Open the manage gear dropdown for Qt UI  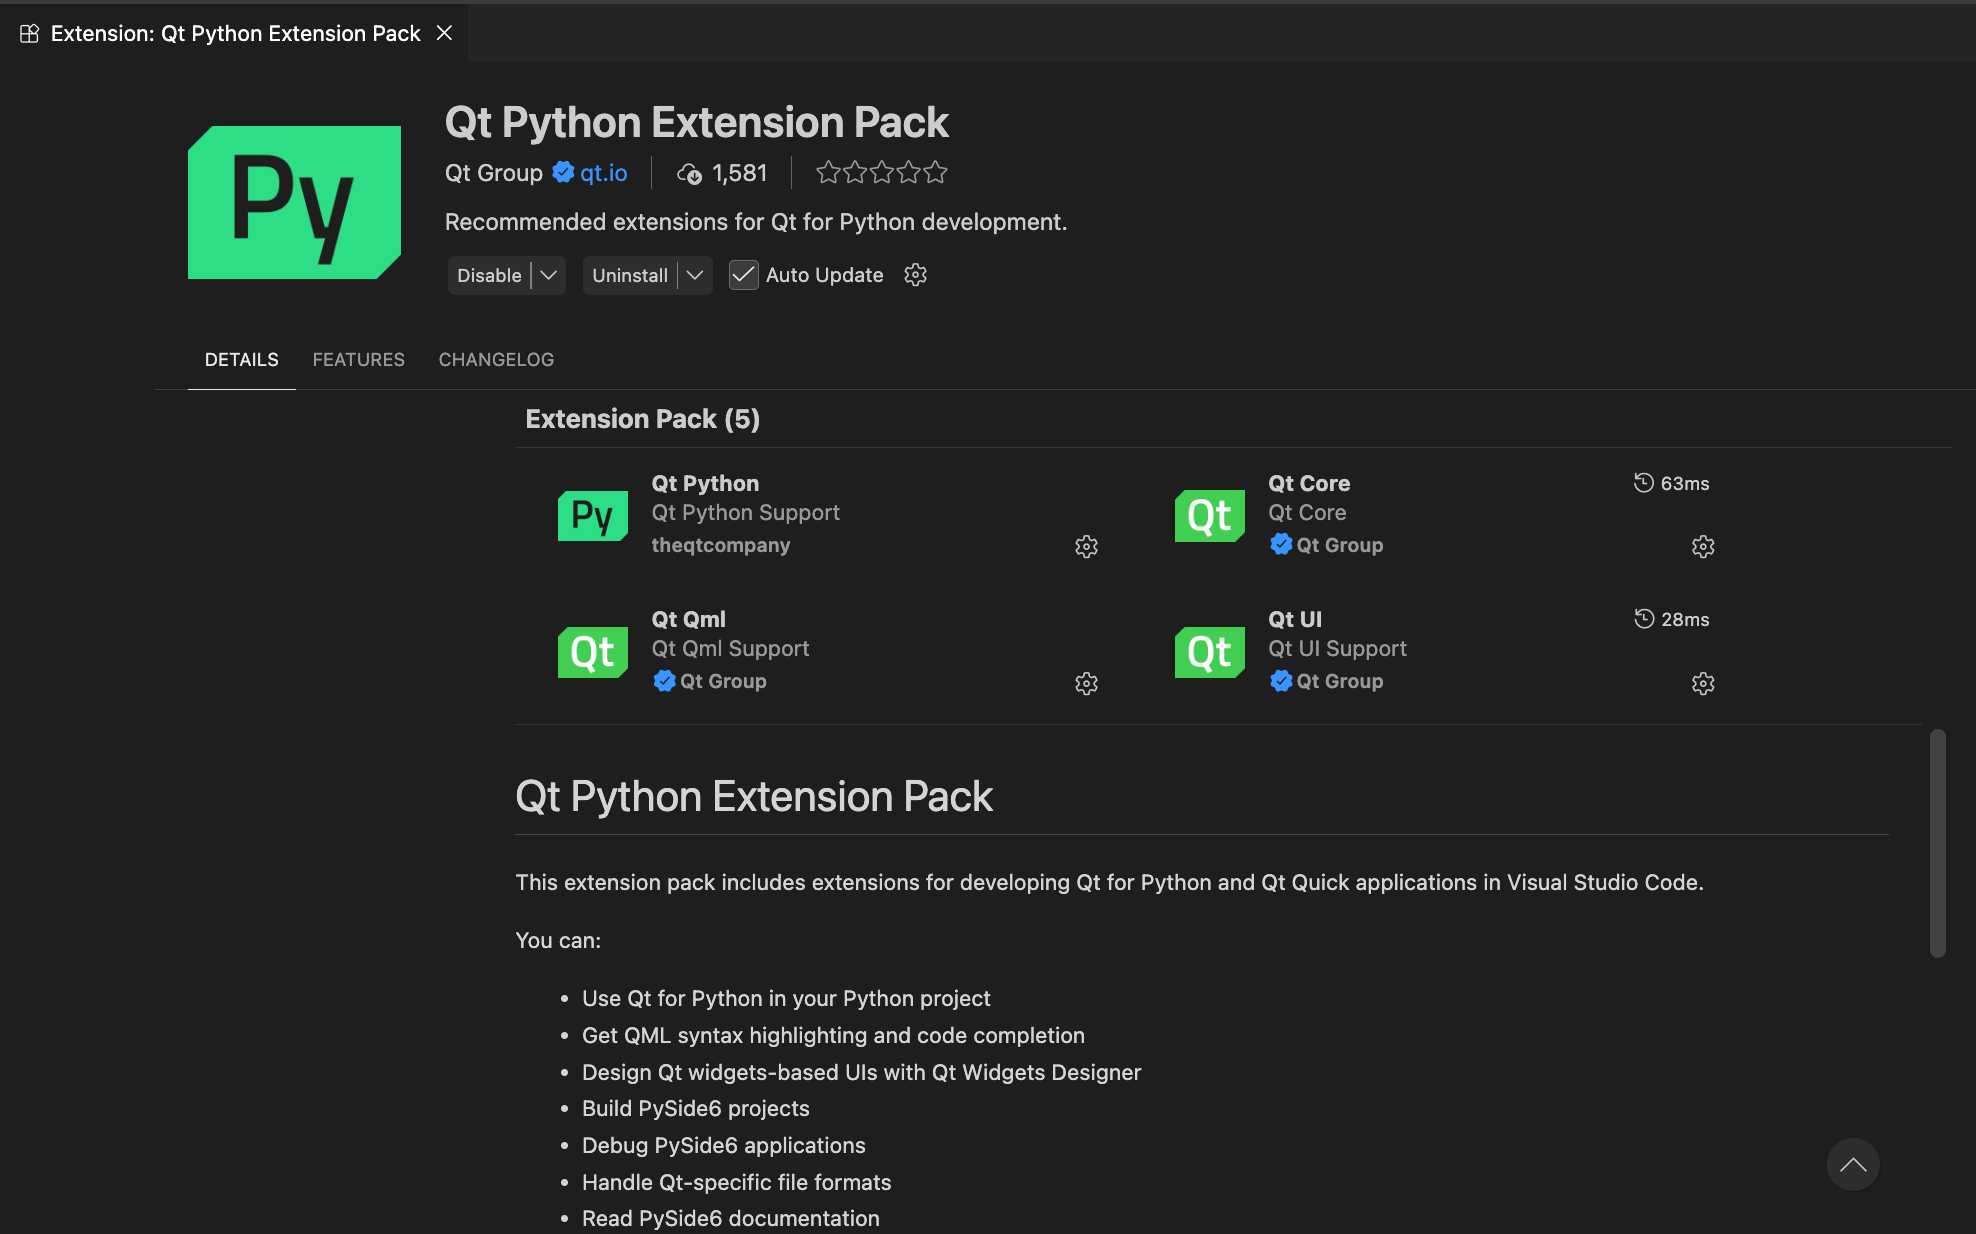[1703, 684]
